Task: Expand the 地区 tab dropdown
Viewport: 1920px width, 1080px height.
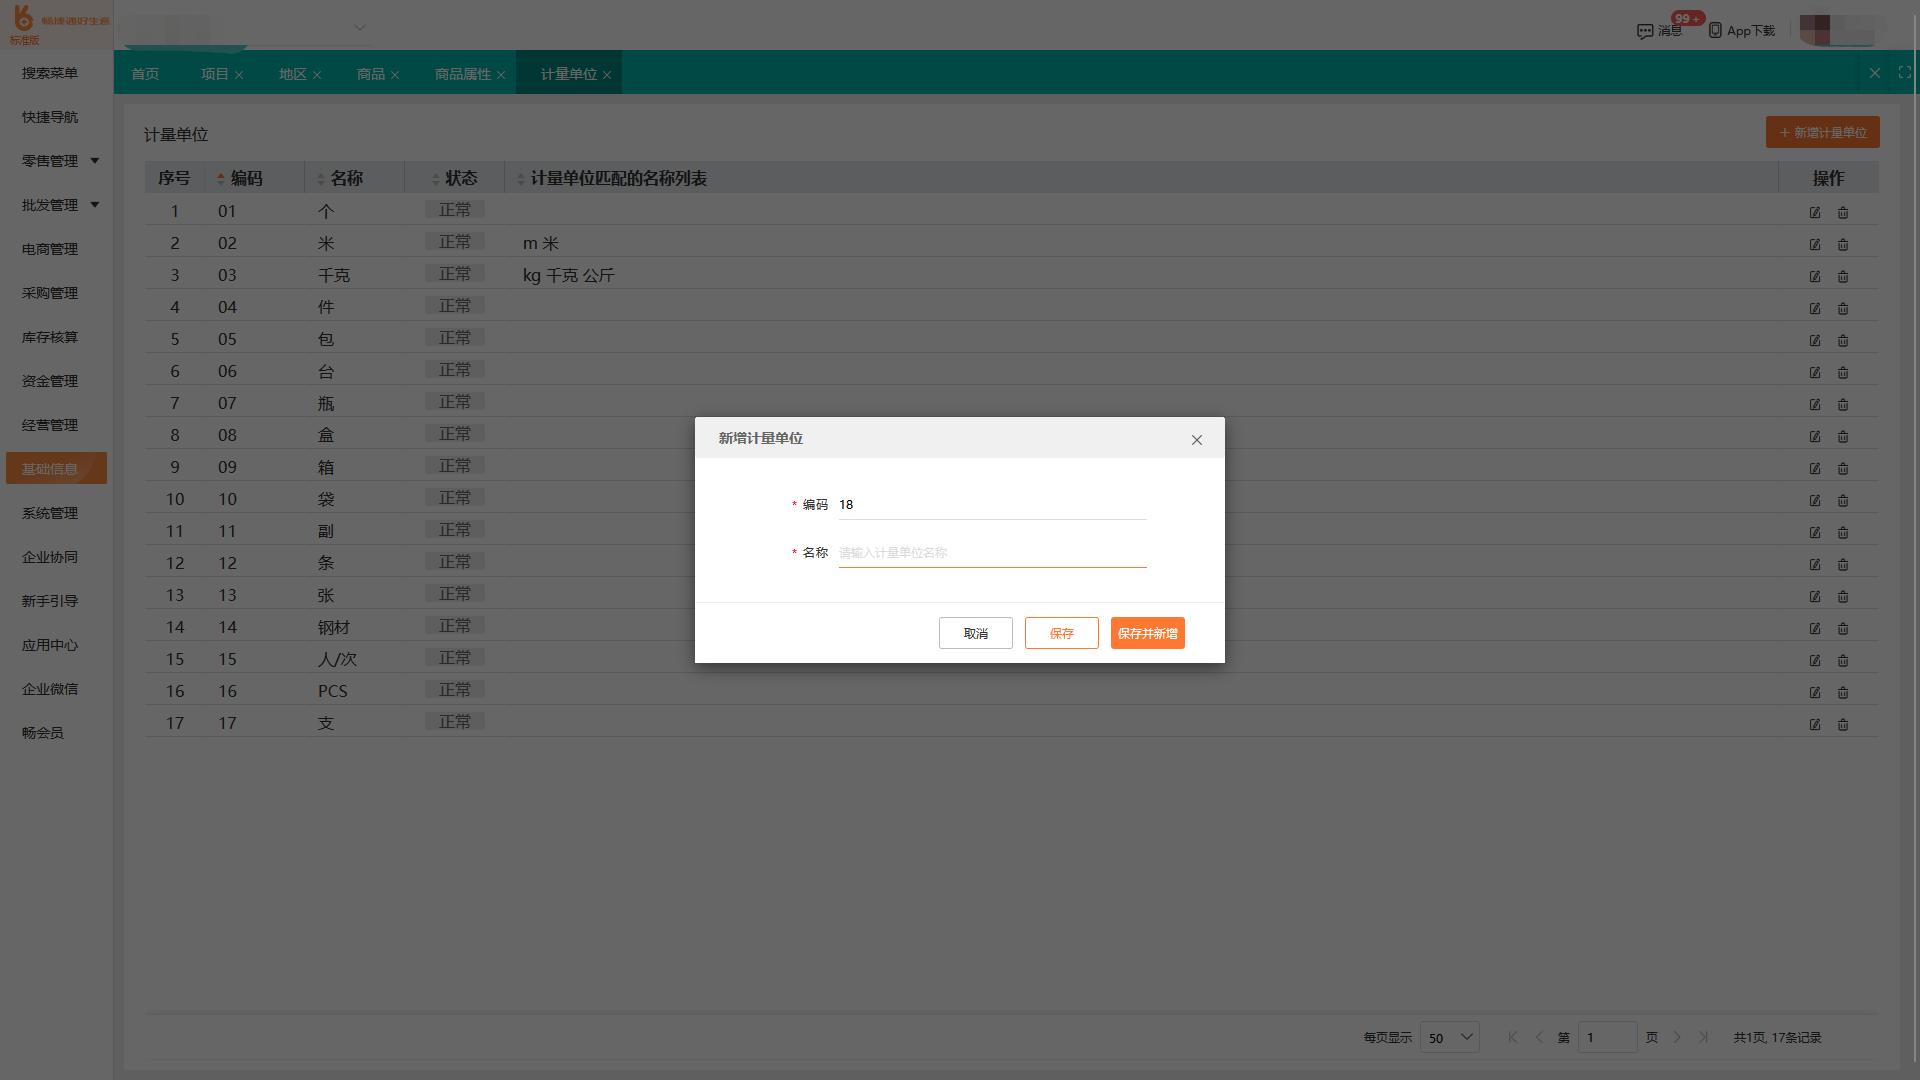Action: [x=290, y=73]
